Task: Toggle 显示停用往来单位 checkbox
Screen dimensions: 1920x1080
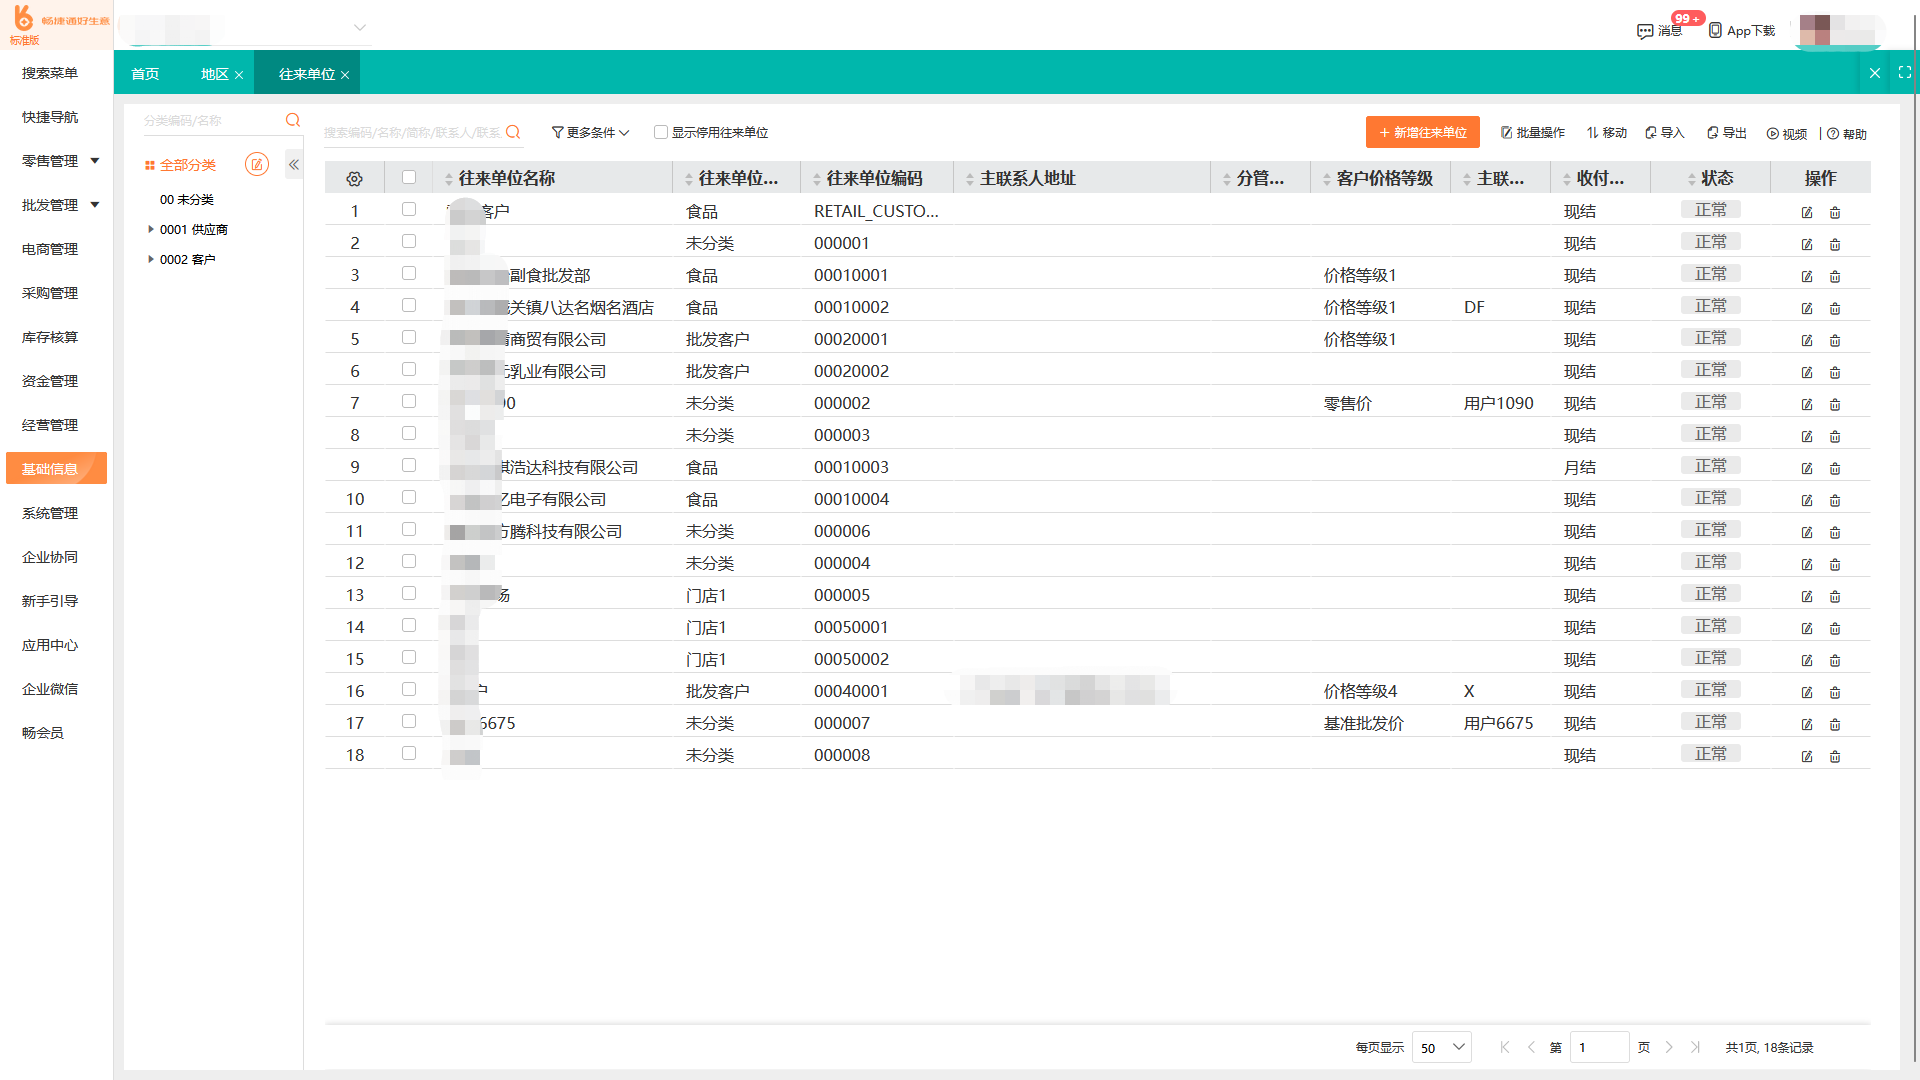Action: pyautogui.click(x=663, y=131)
